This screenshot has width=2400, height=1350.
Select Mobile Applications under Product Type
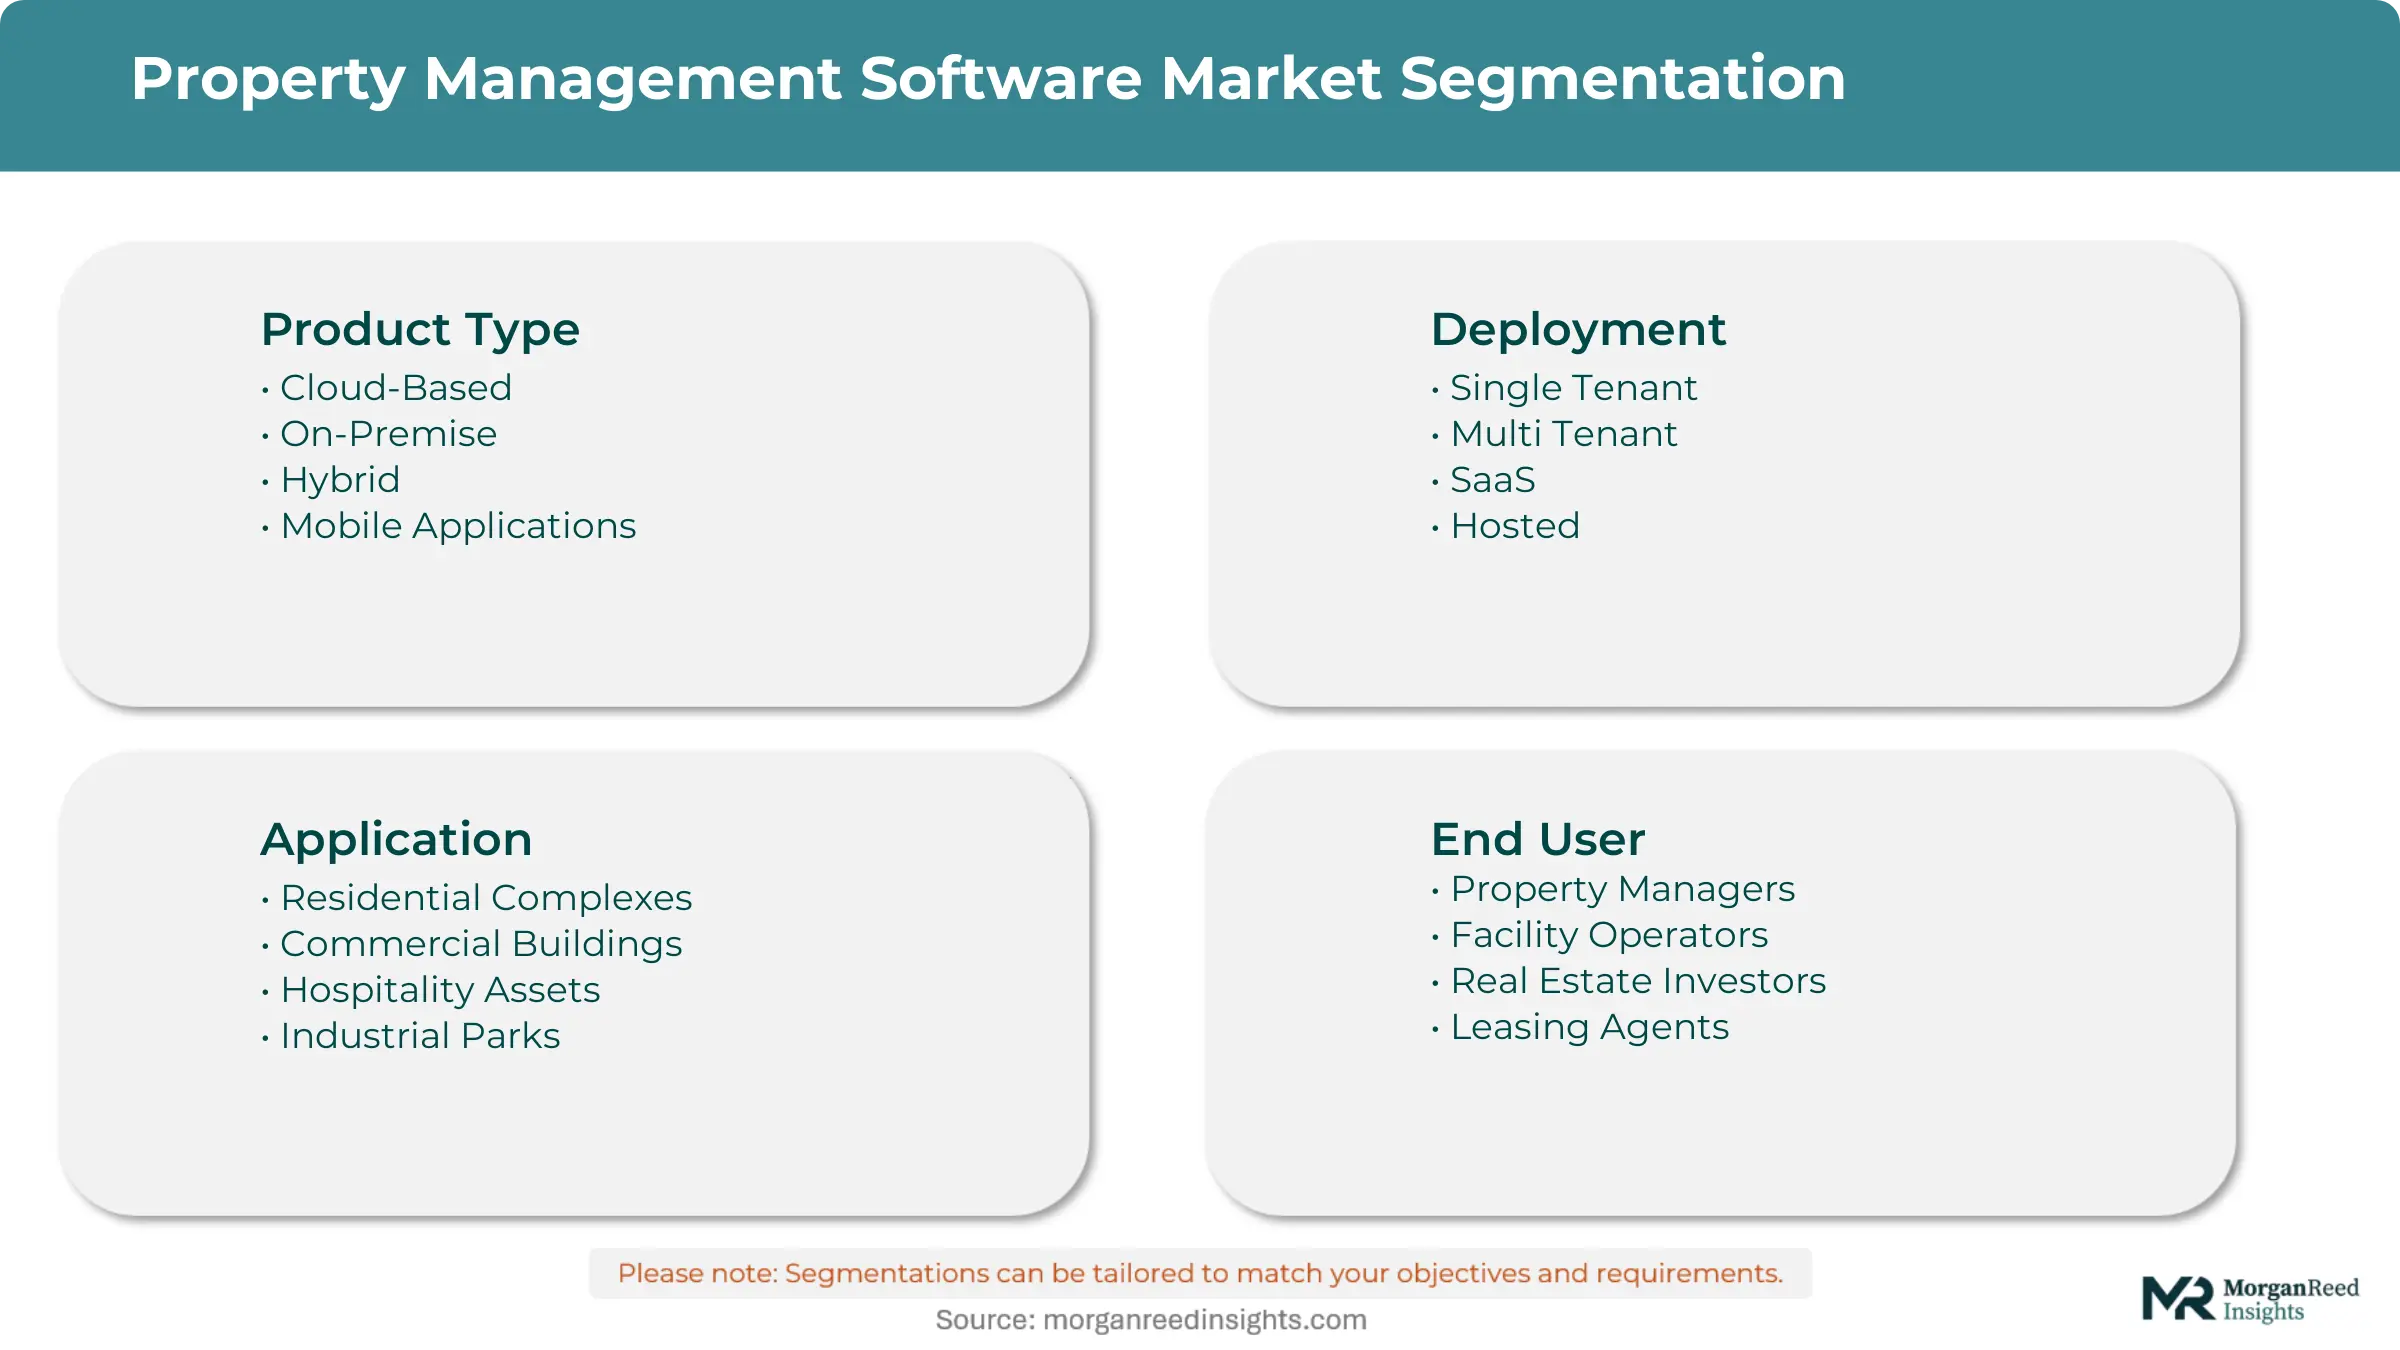point(458,526)
